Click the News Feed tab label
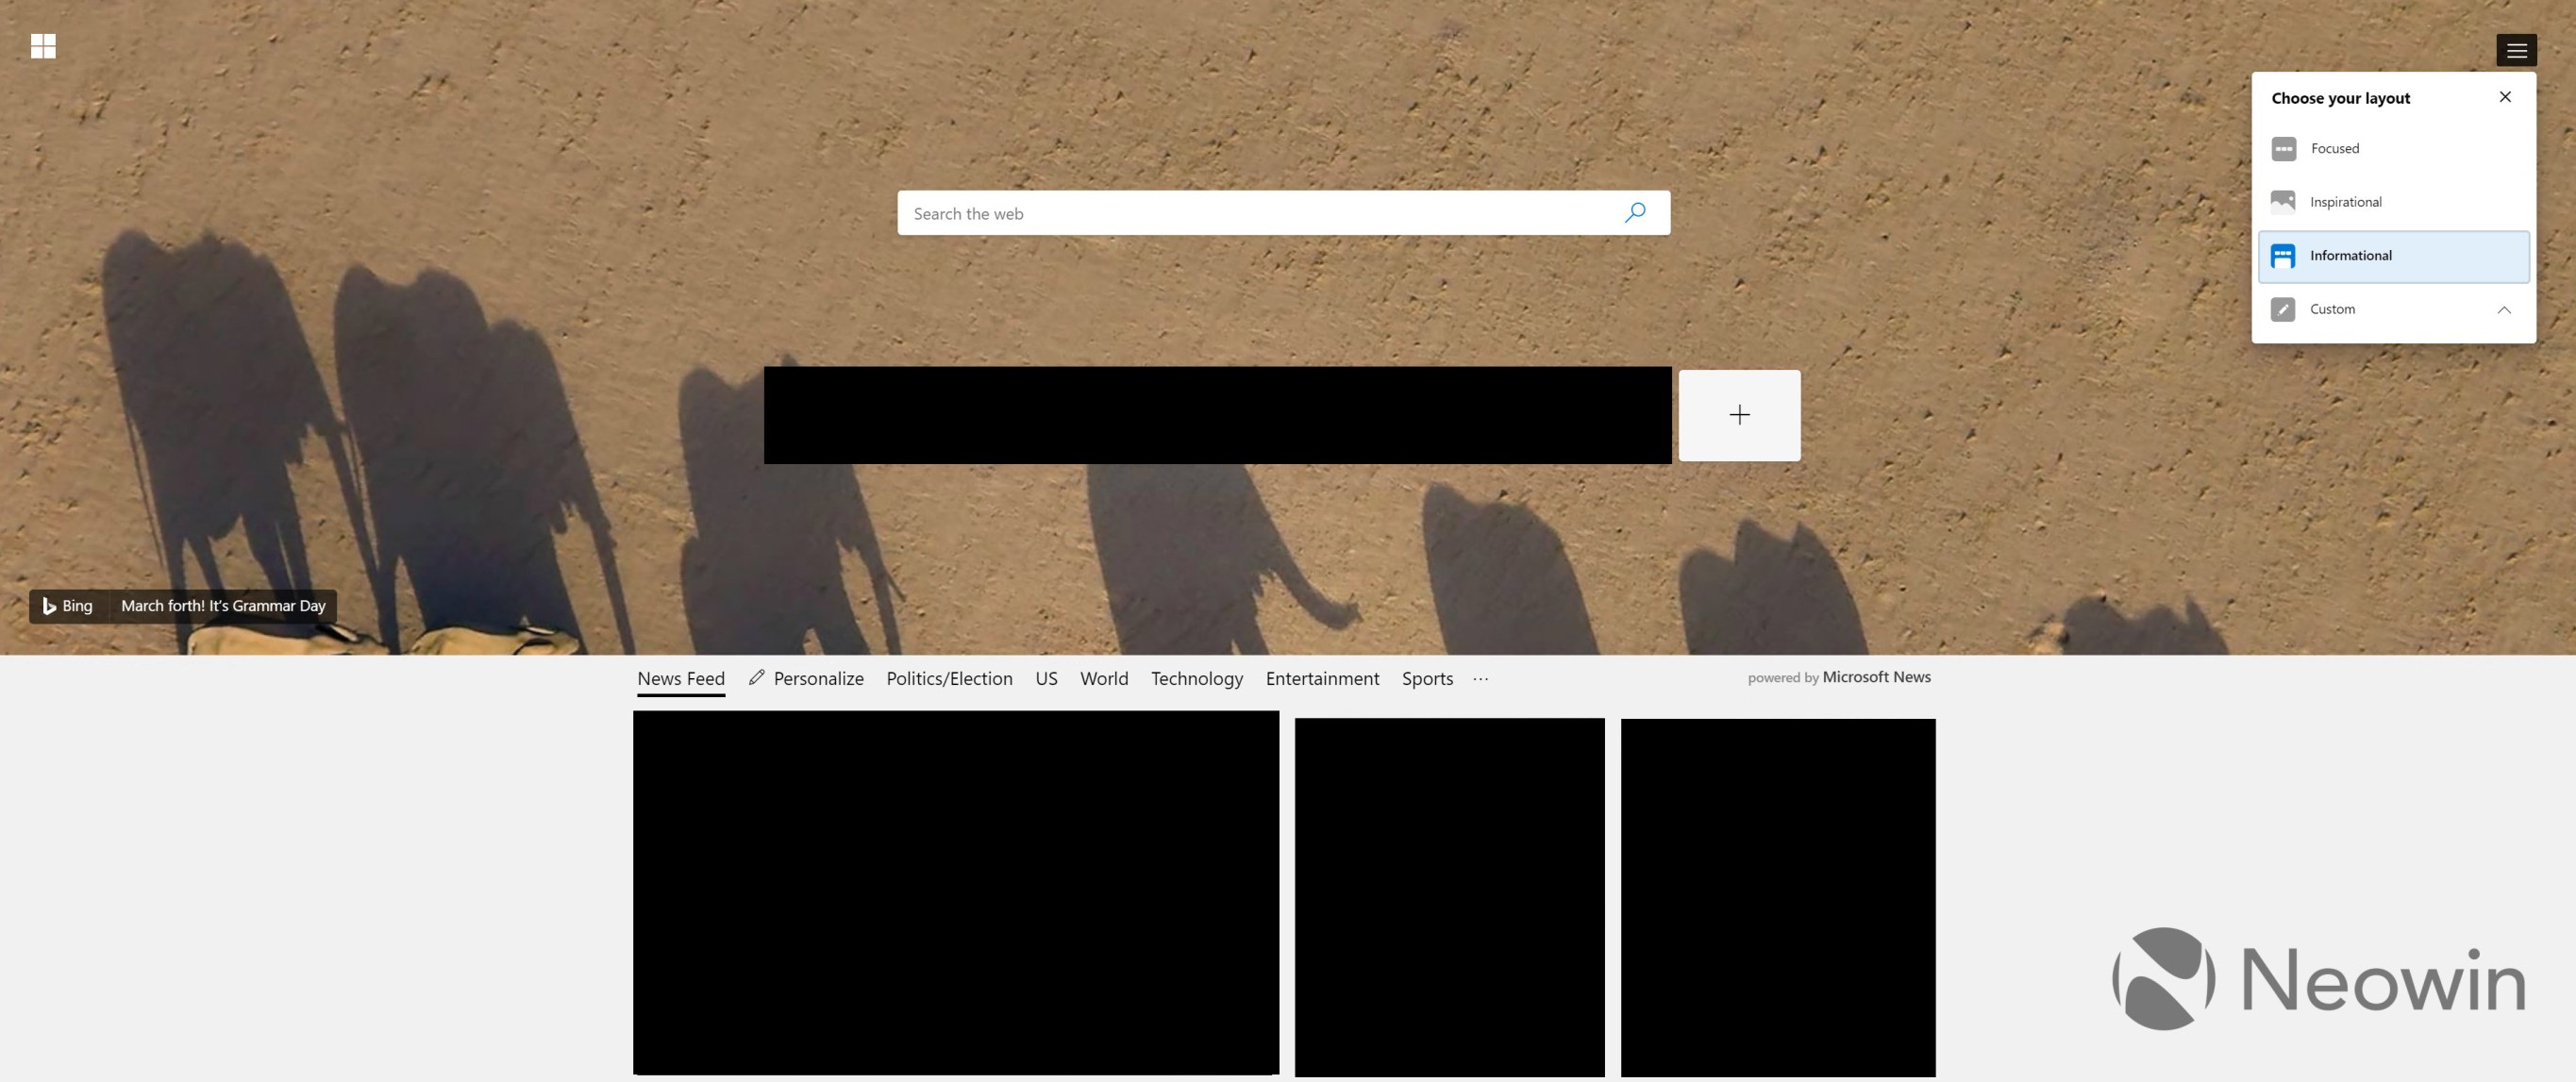The height and width of the screenshot is (1082, 2576). coord(680,678)
